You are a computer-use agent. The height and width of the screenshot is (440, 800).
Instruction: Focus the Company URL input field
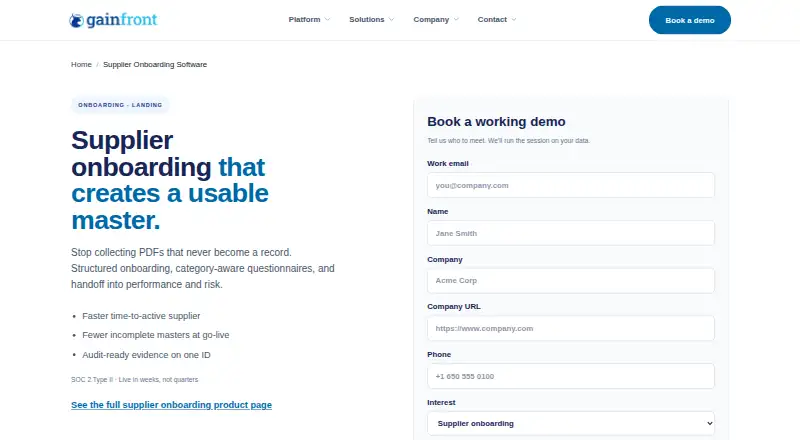pyautogui.click(x=571, y=328)
